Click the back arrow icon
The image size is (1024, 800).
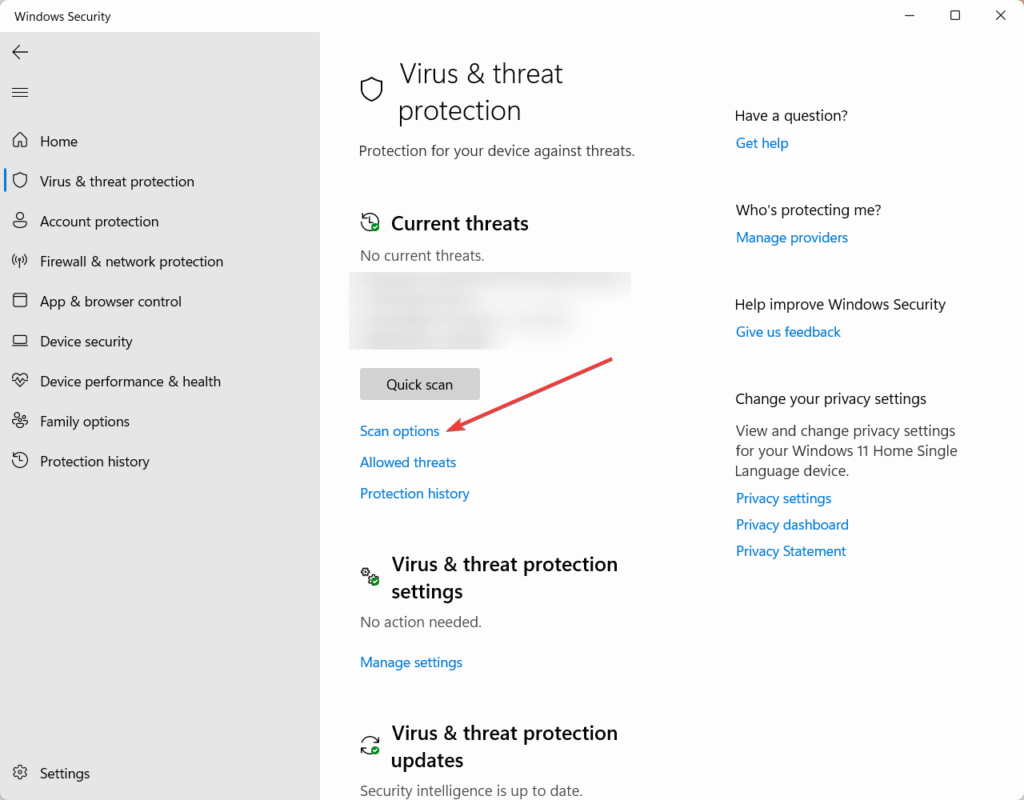pos(20,52)
